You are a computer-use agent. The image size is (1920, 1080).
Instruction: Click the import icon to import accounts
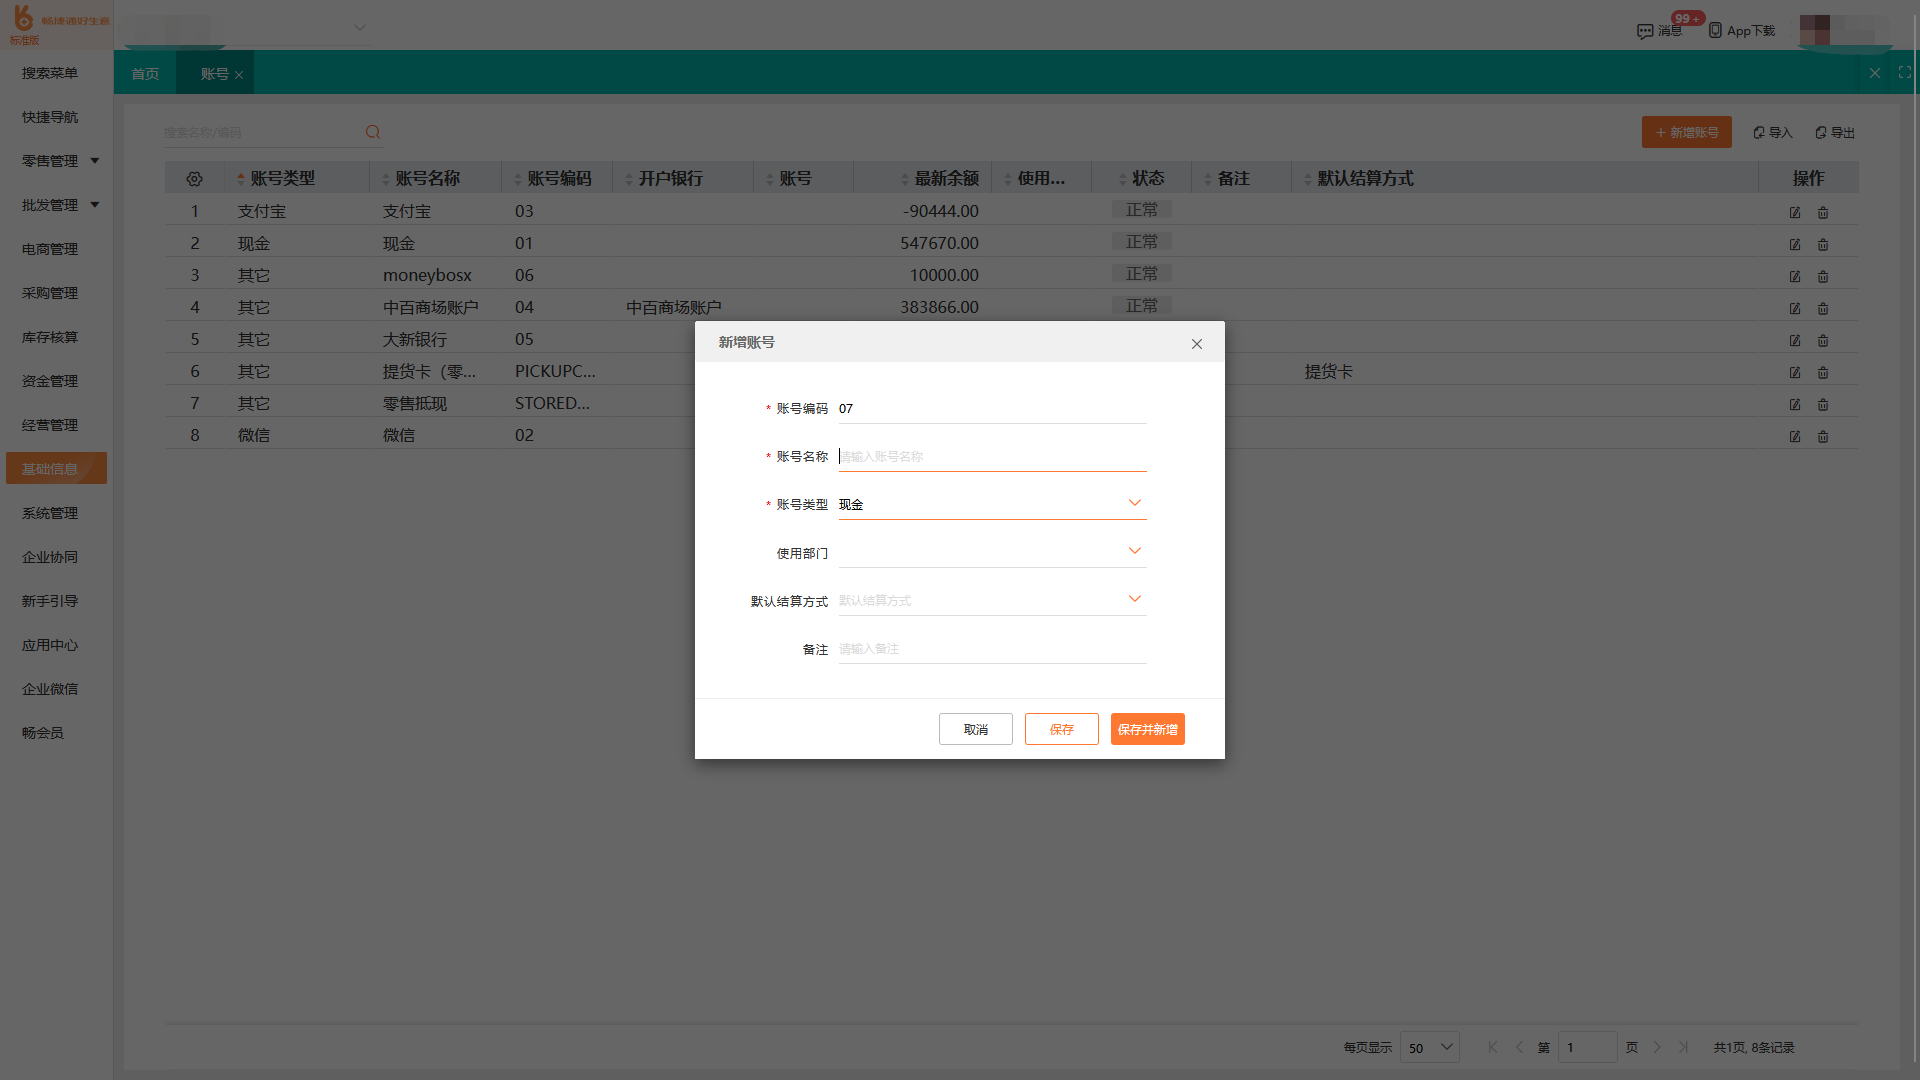tap(1772, 132)
